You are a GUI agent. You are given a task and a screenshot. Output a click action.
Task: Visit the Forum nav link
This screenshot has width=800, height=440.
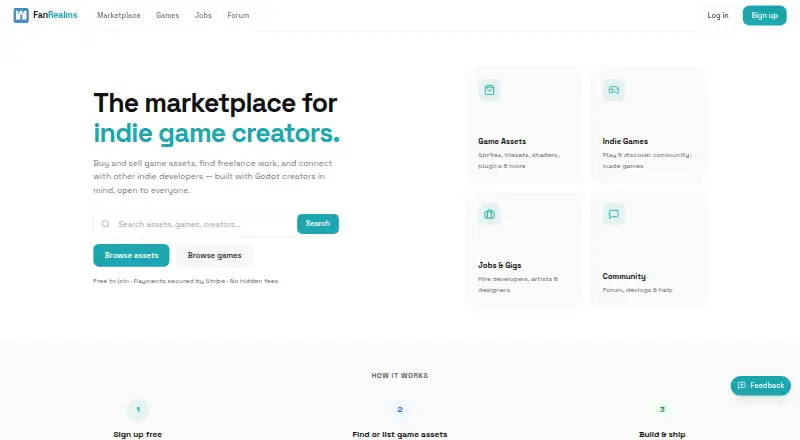(x=238, y=15)
